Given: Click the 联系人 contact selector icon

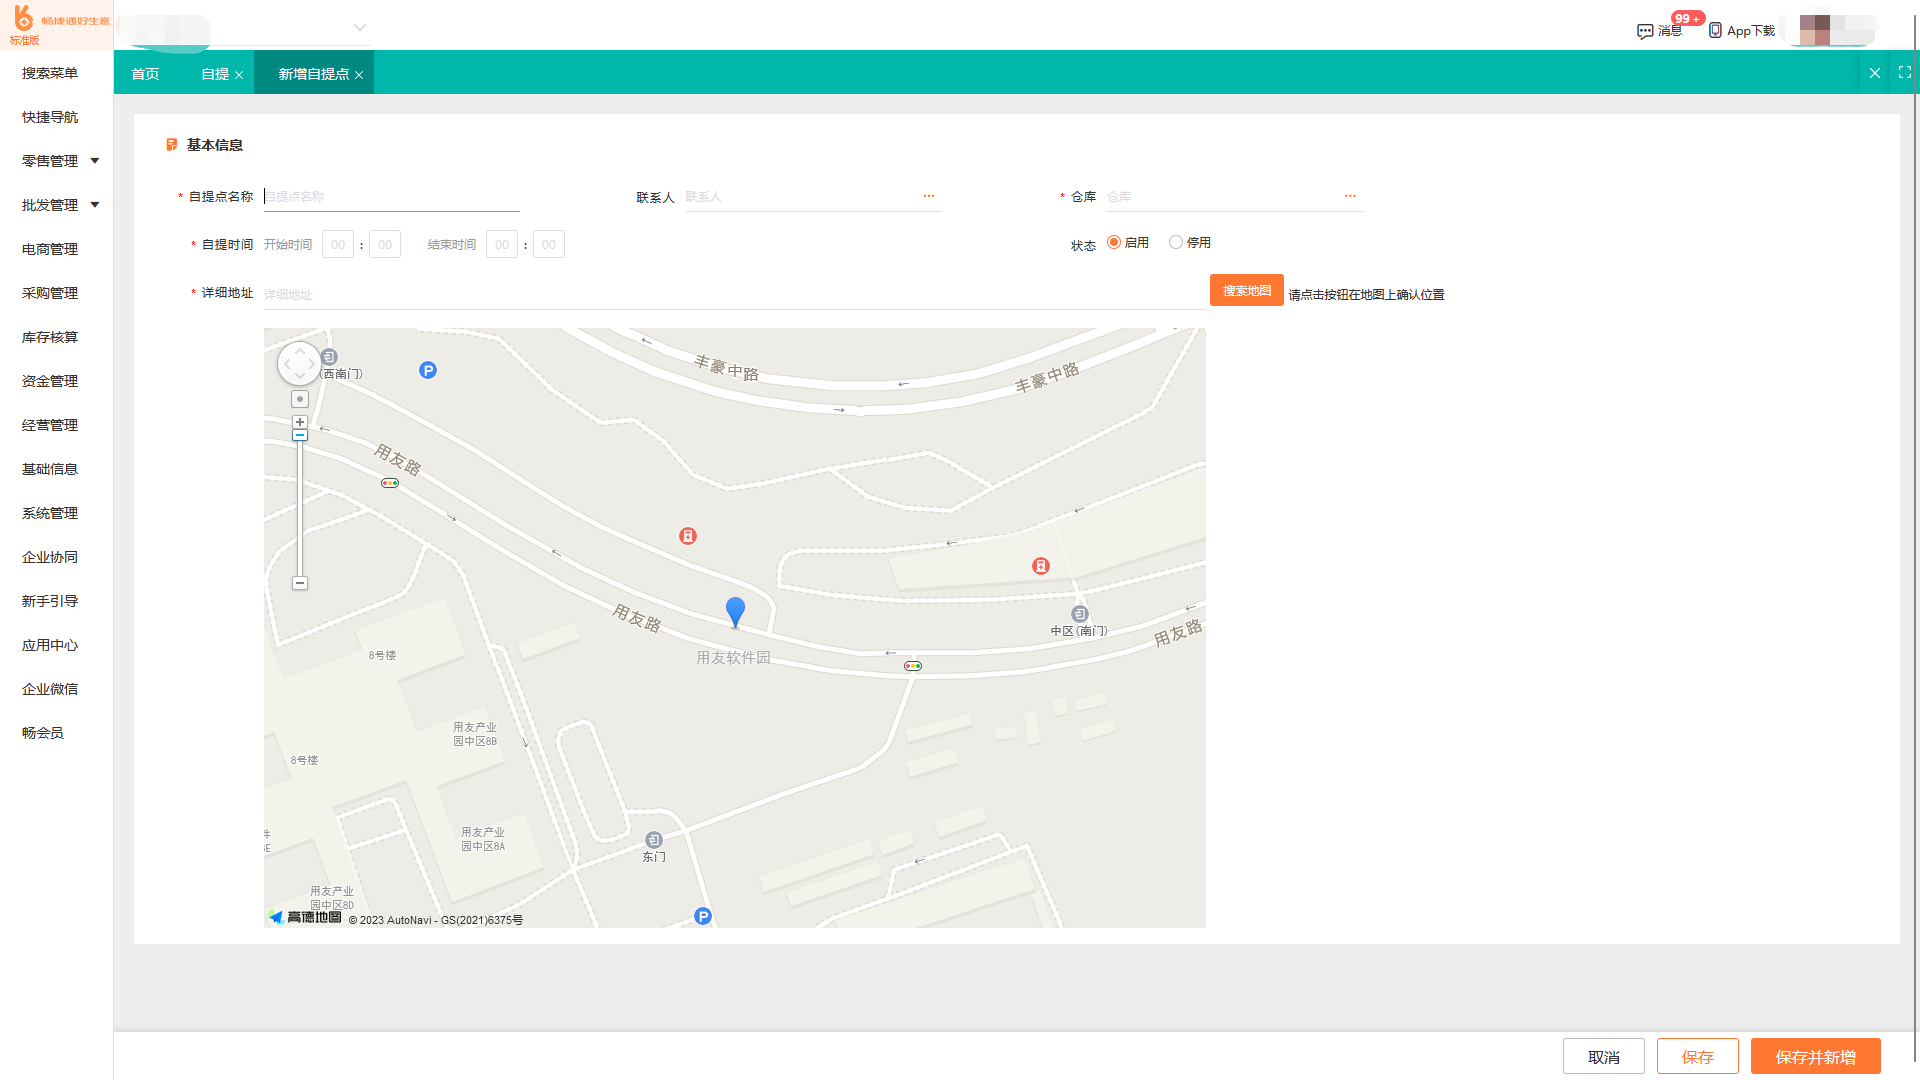Looking at the screenshot, I should (930, 195).
